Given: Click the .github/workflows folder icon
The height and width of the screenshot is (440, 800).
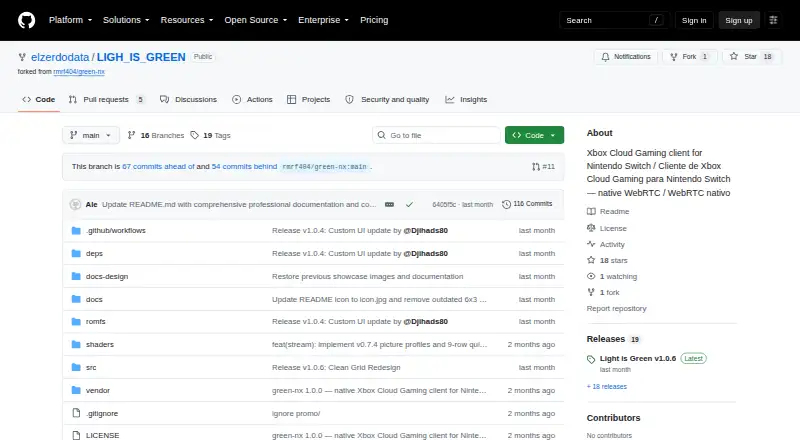Looking at the screenshot, I should tap(76, 231).
